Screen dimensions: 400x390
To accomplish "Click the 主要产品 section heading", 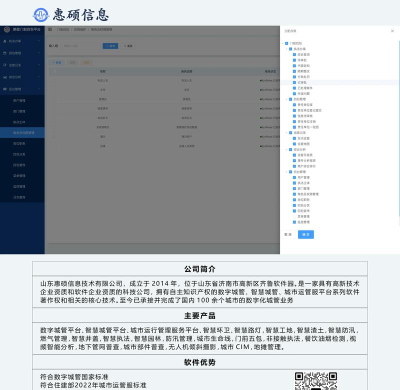I will pyautogui.click(x=200, y=316).
